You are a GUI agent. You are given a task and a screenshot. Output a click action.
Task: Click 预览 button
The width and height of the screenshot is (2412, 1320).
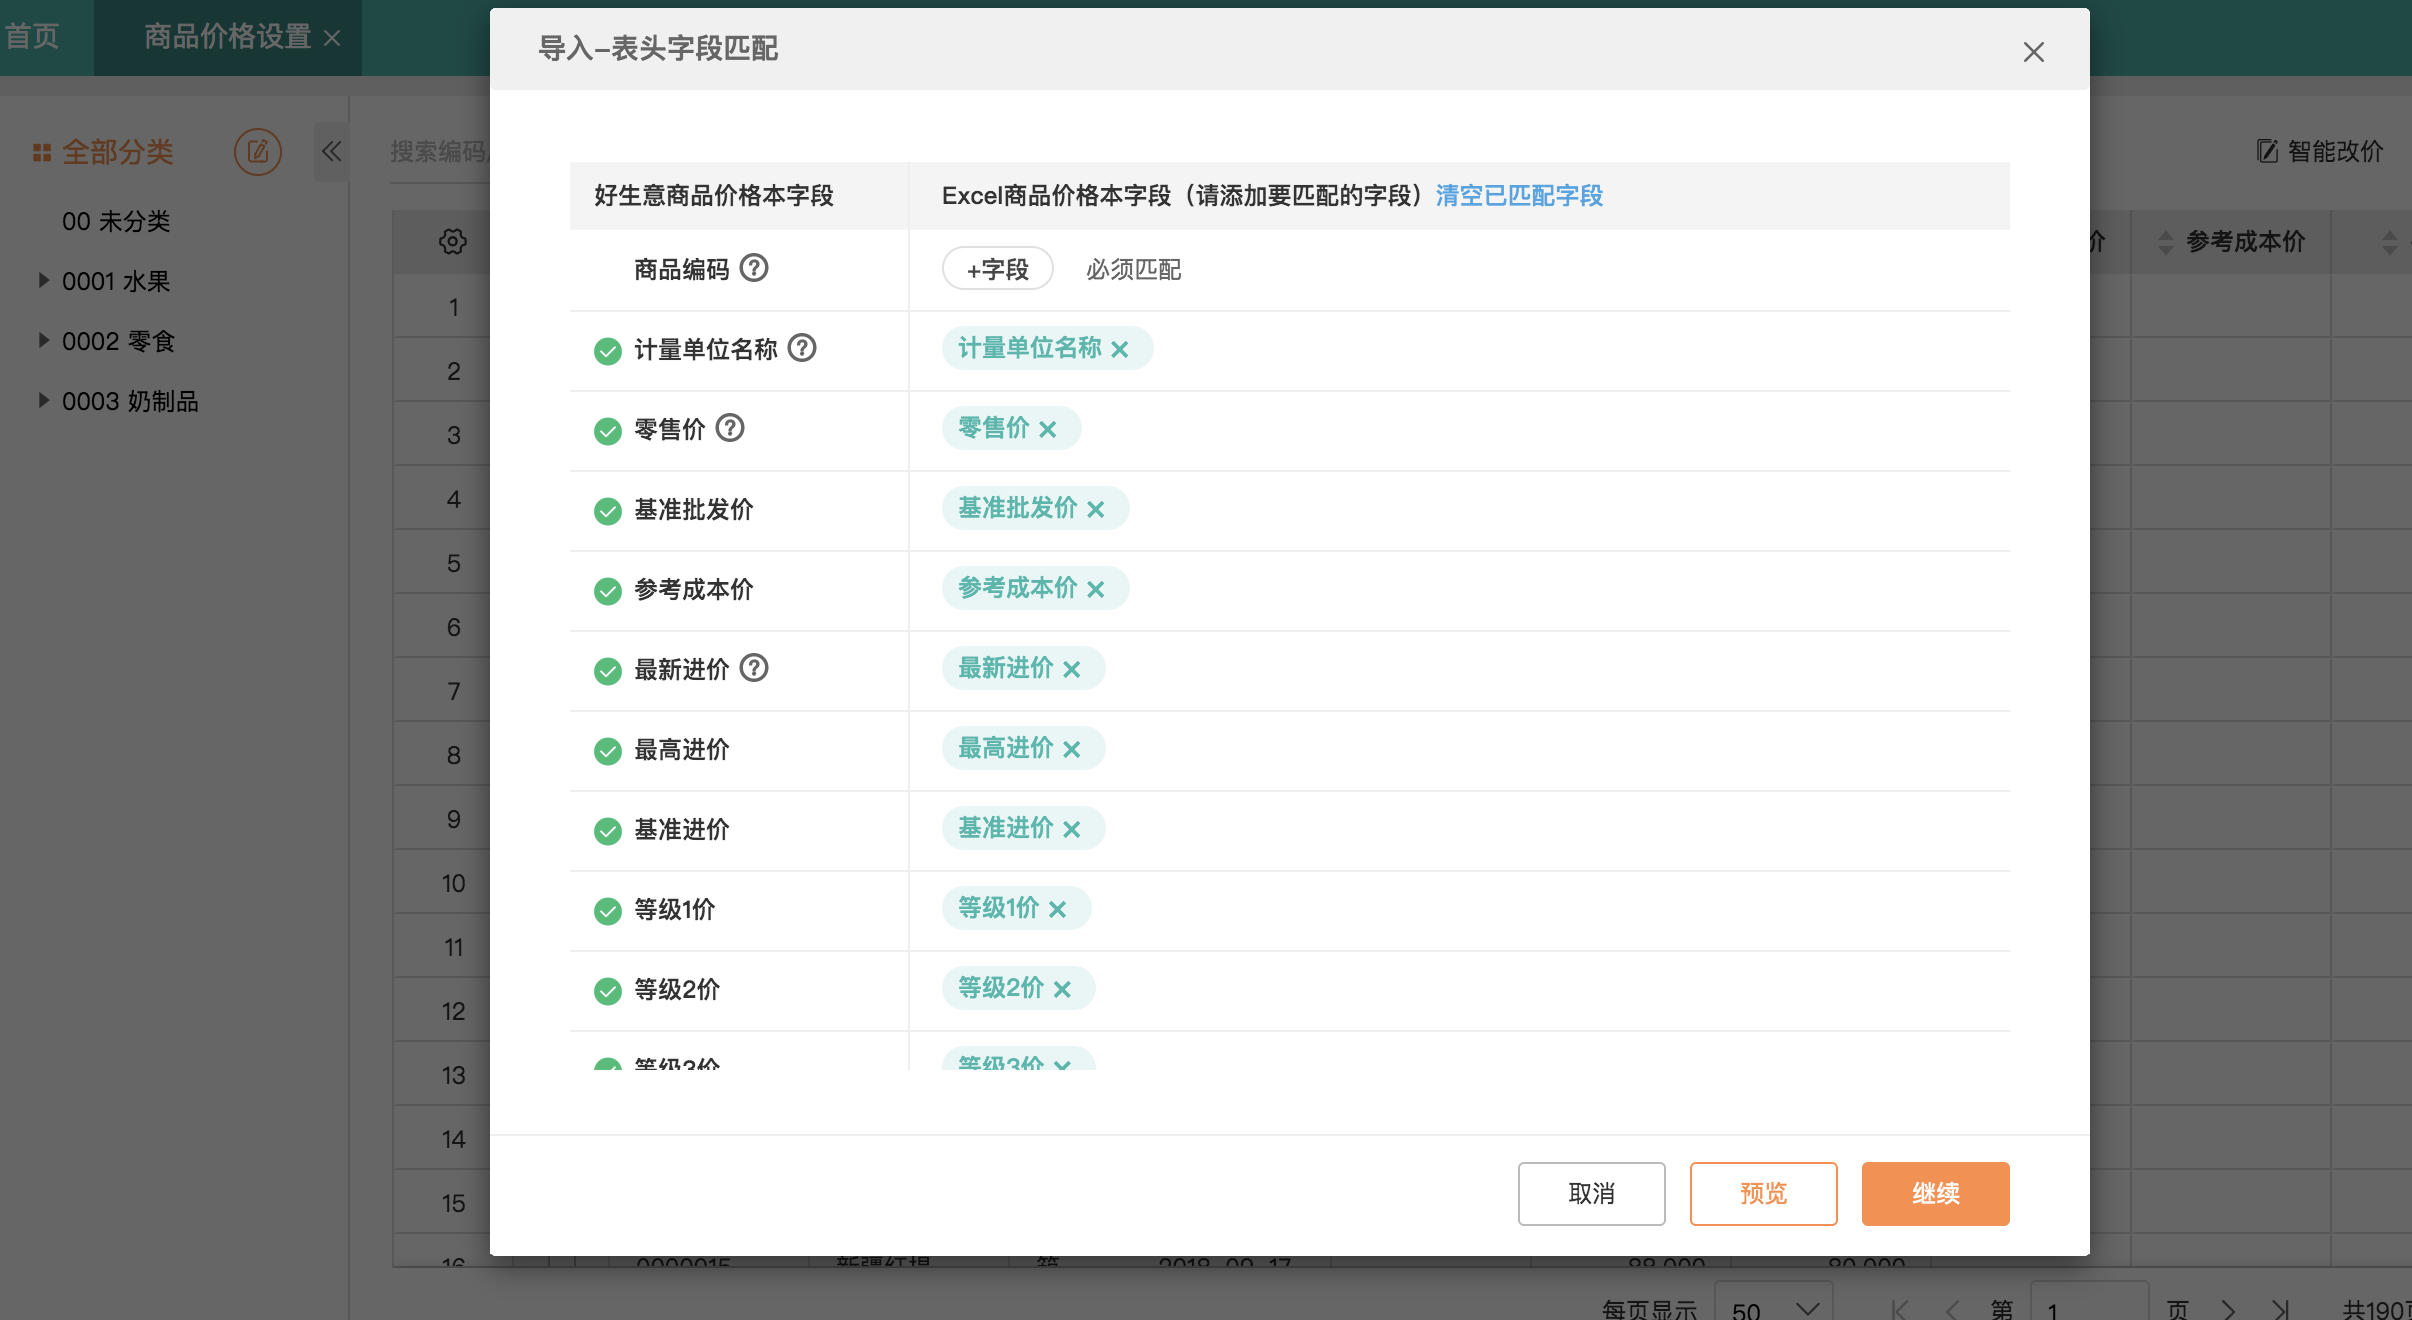coord(1763,1193)
